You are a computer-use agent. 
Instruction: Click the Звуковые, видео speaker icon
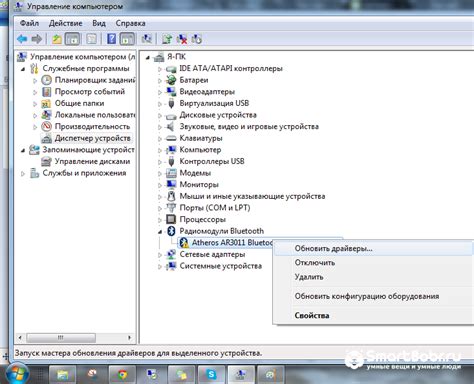point(170,127)
